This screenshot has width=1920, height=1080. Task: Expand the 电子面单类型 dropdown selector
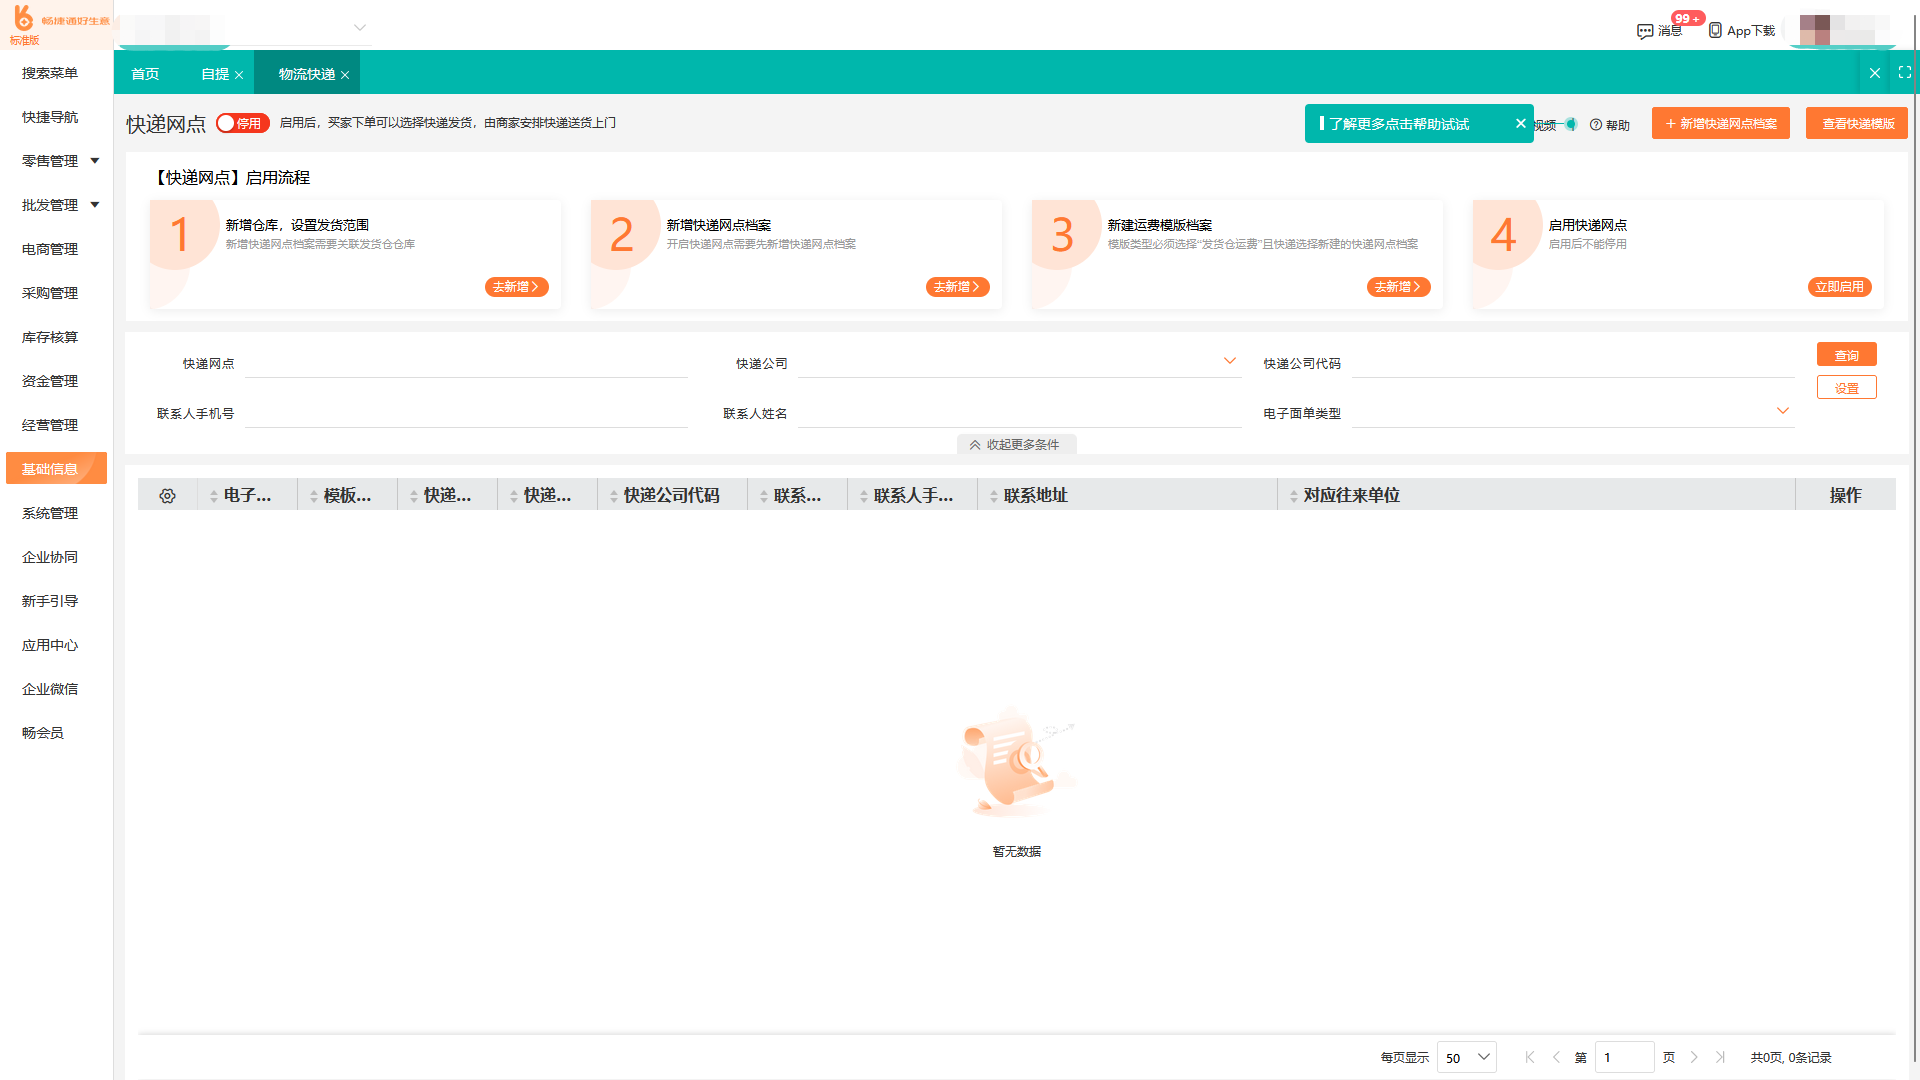coord(1780,413)
